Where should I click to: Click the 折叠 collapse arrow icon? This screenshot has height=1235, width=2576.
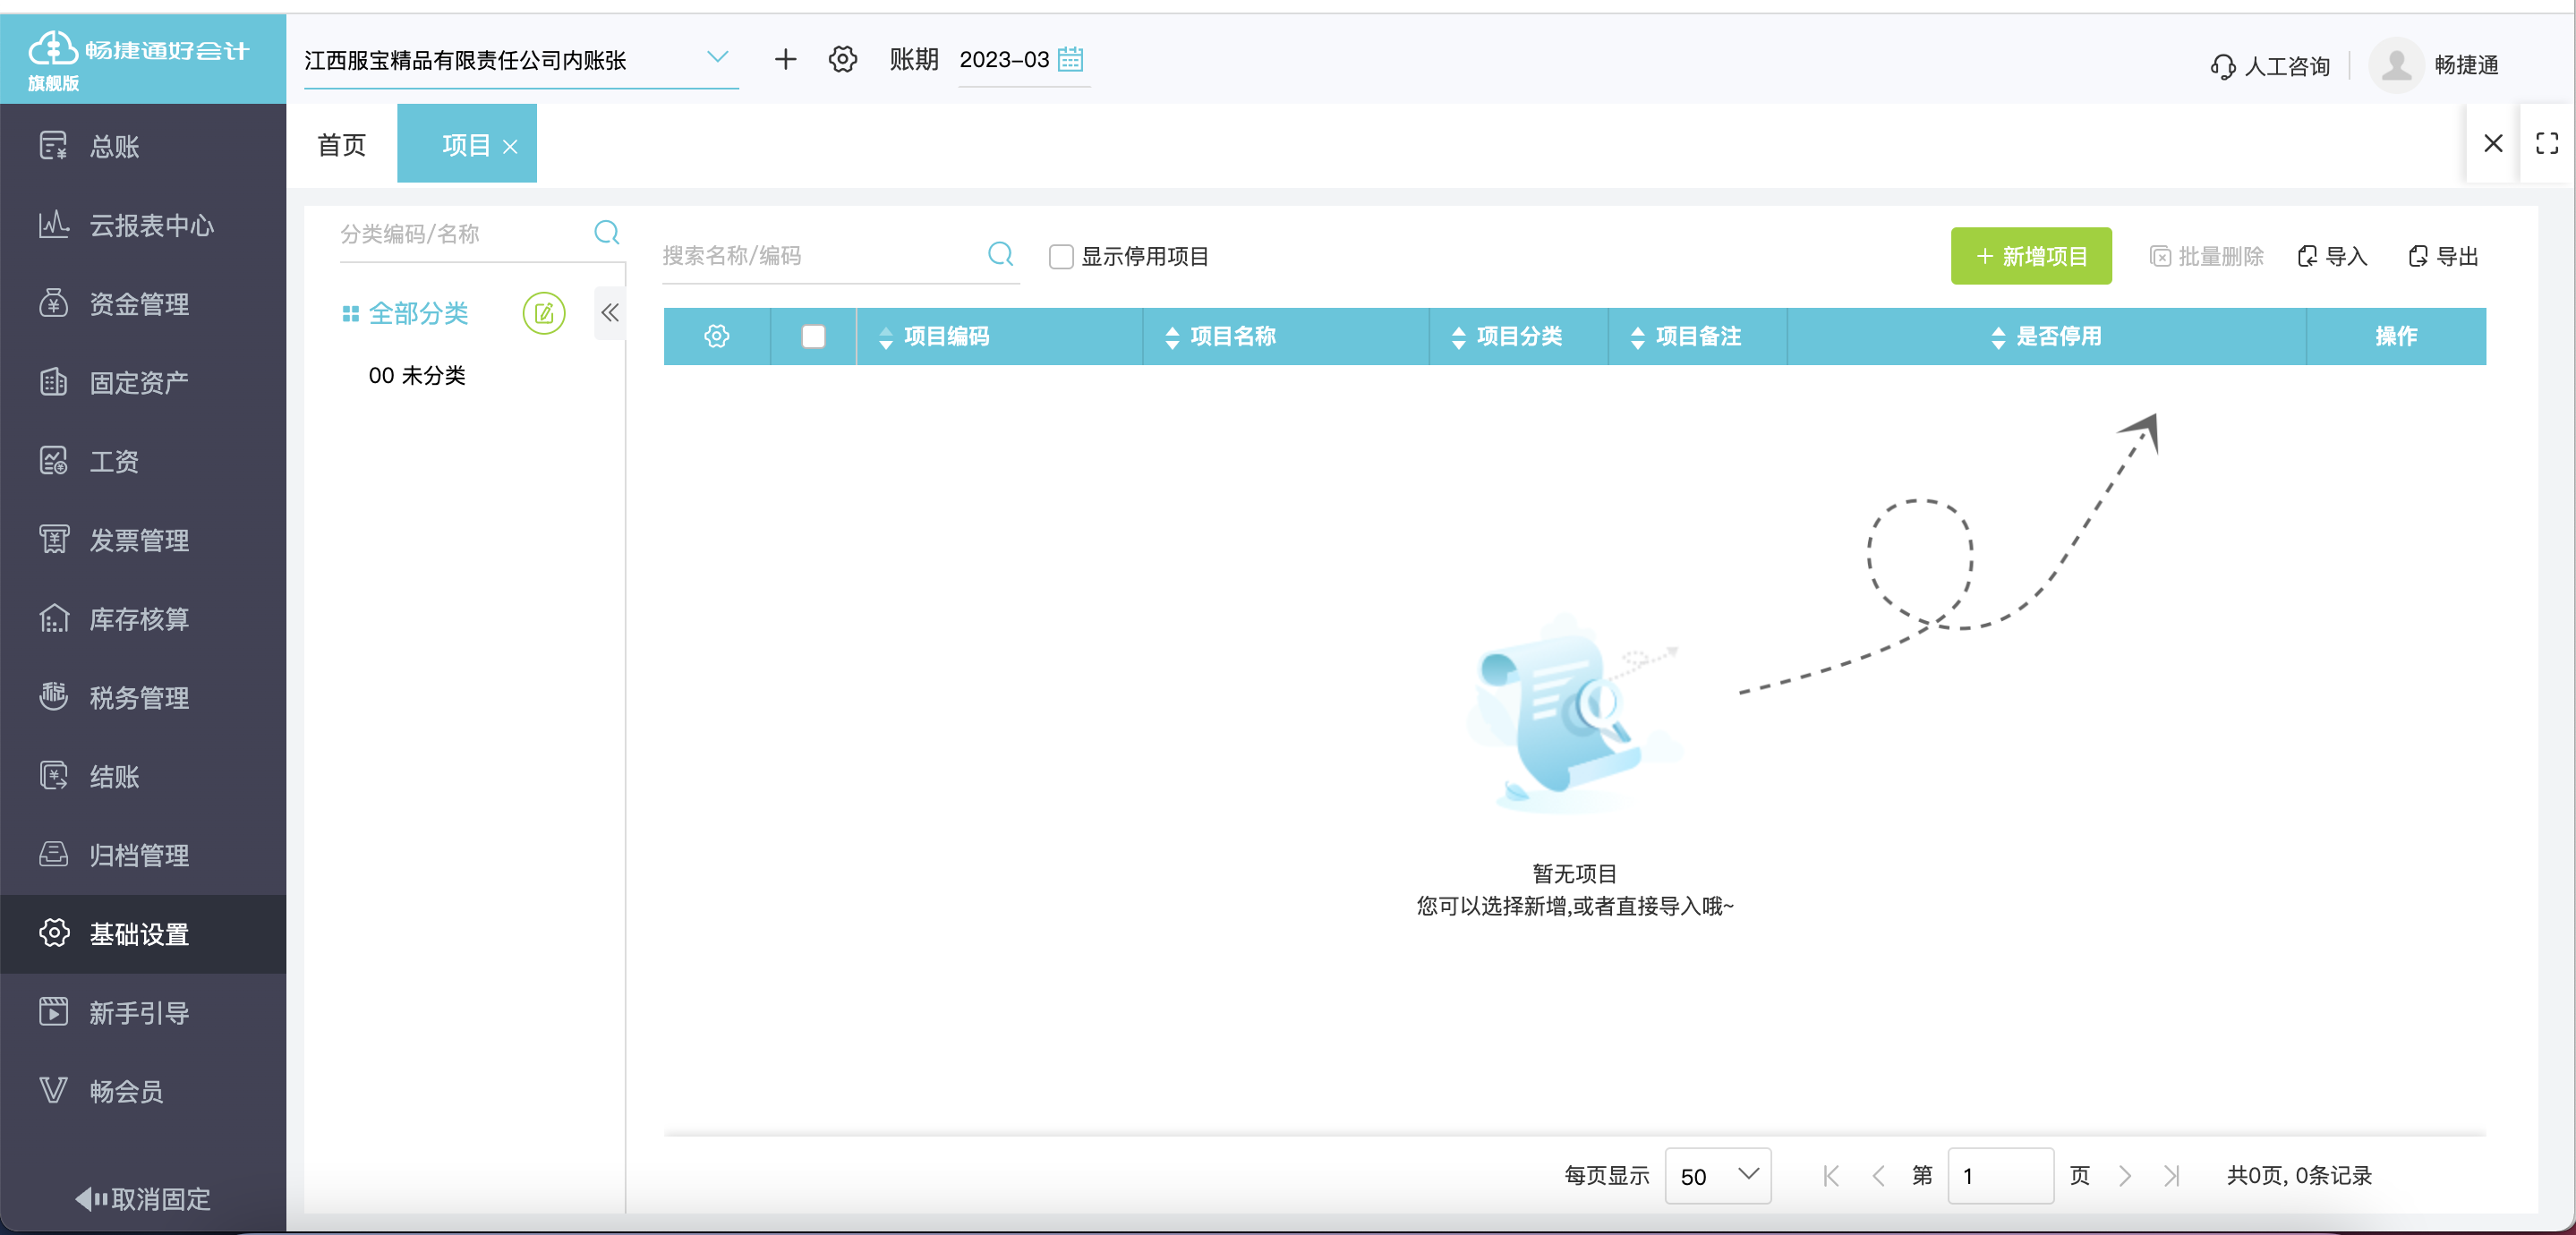pos(610,312)
